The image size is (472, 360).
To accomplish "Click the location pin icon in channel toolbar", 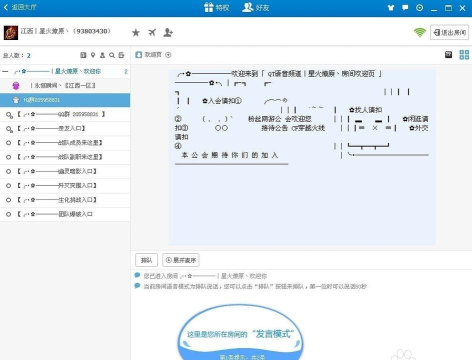I will [93, 55].
